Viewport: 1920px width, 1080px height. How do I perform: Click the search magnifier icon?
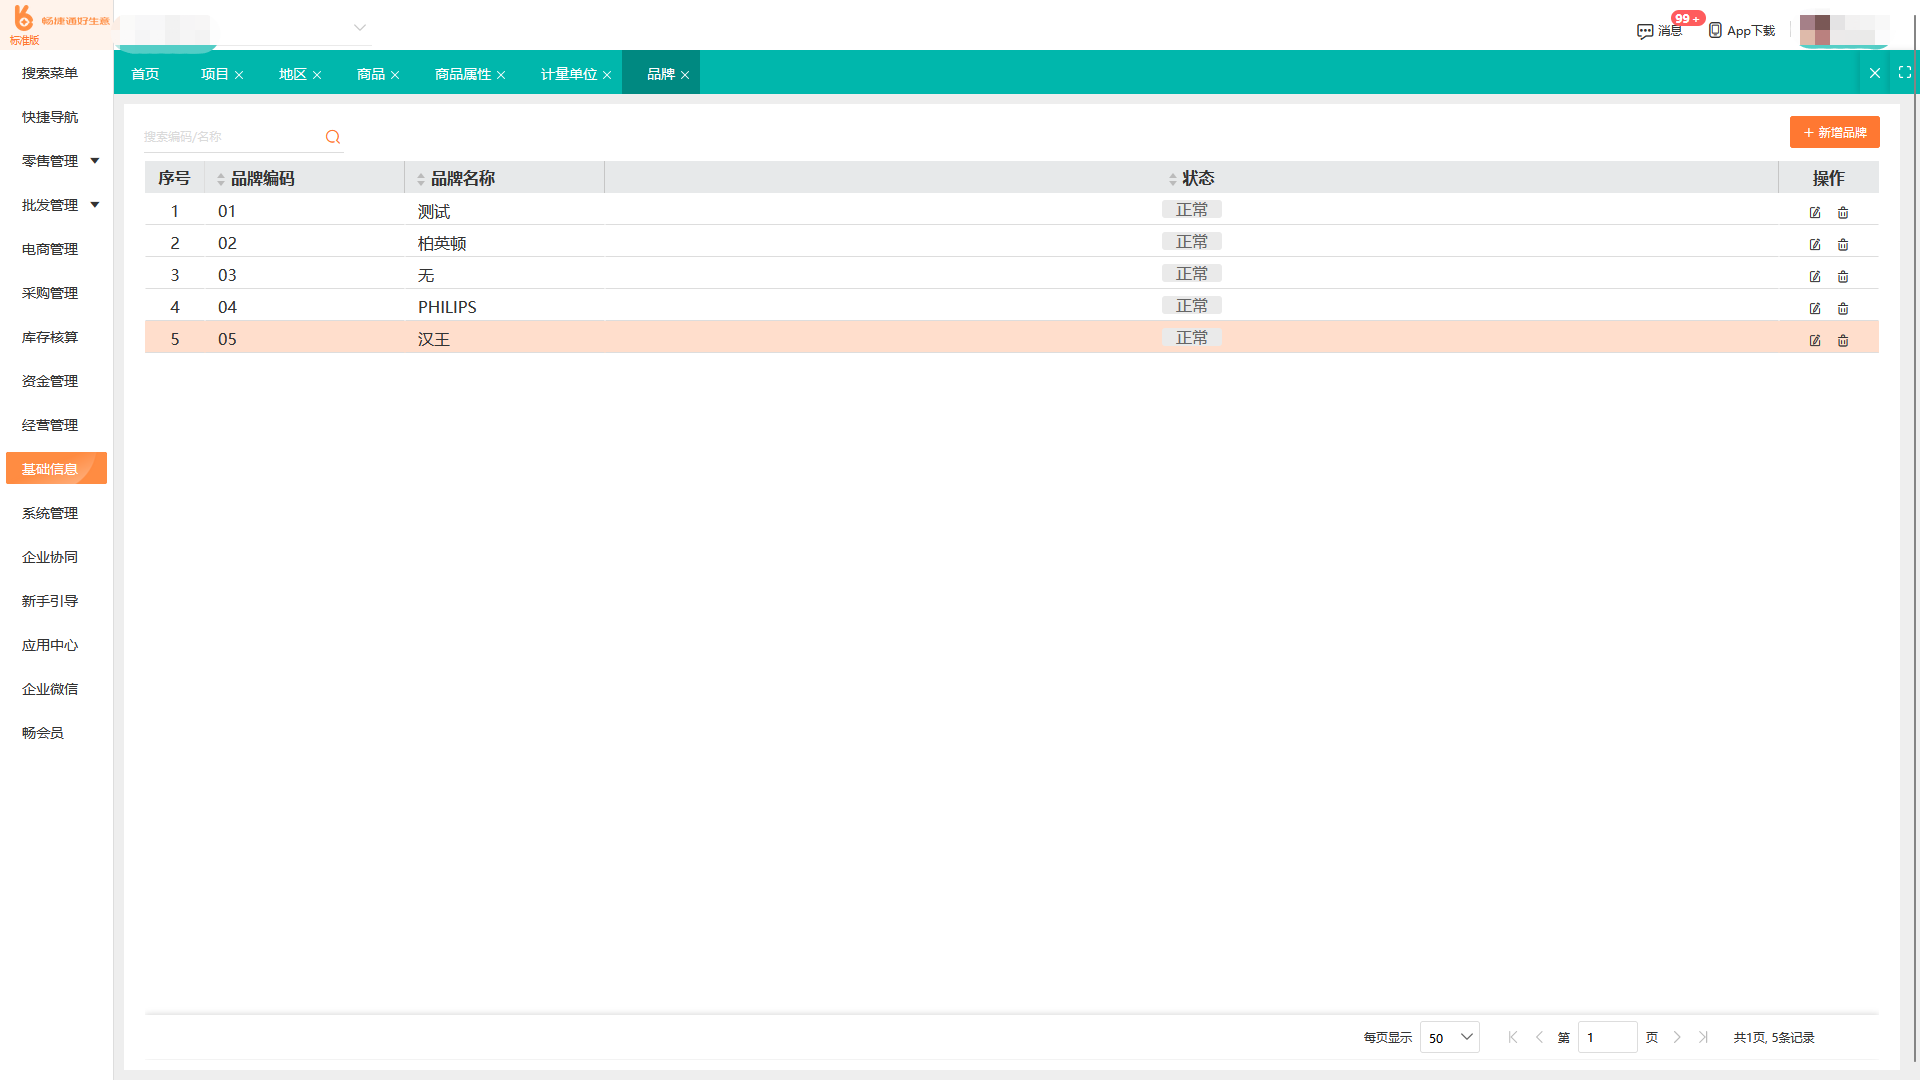point(334,136)
